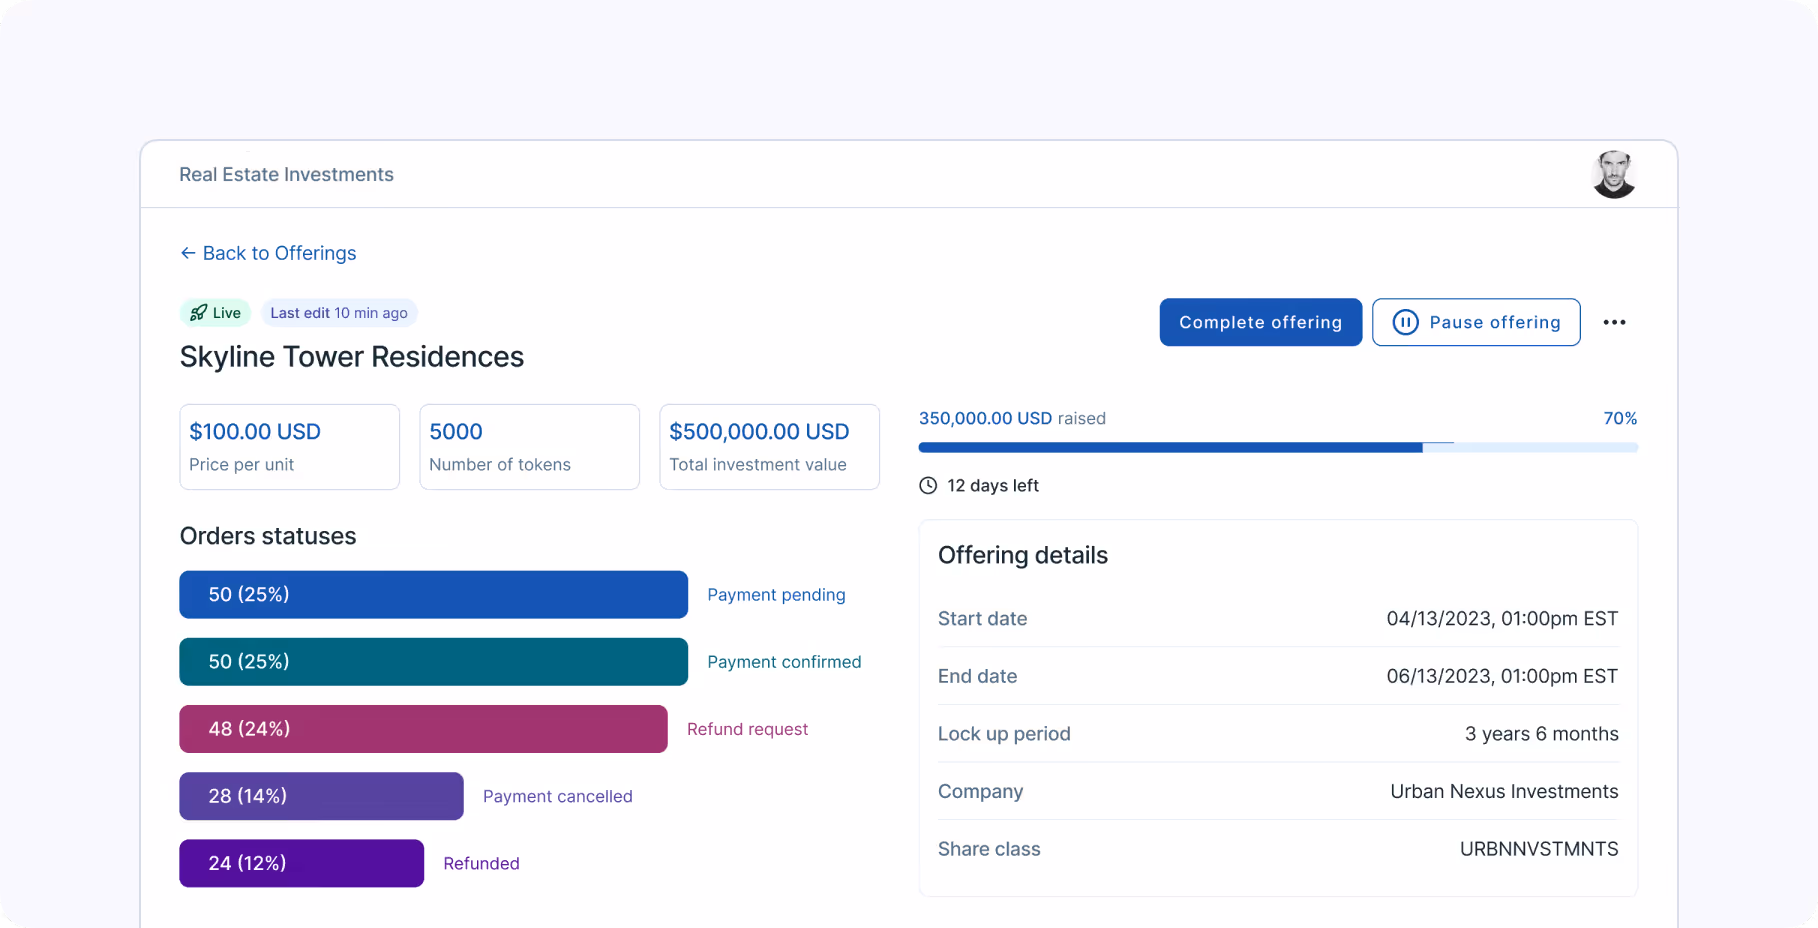1818x928 pixels.
Task: Click the Price per unit card
Action: [289, 447]
